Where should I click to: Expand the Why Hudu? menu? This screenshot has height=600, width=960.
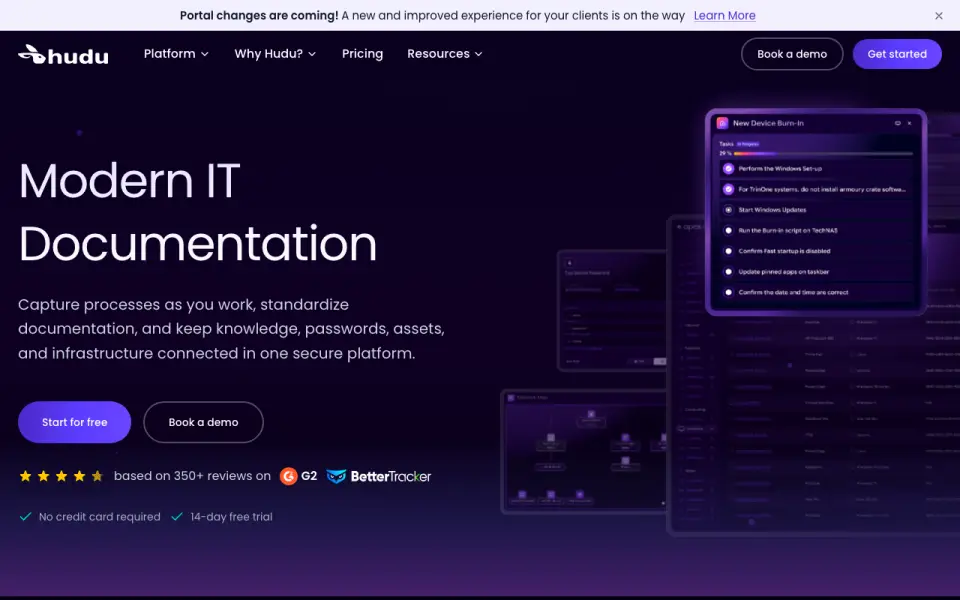275,54
